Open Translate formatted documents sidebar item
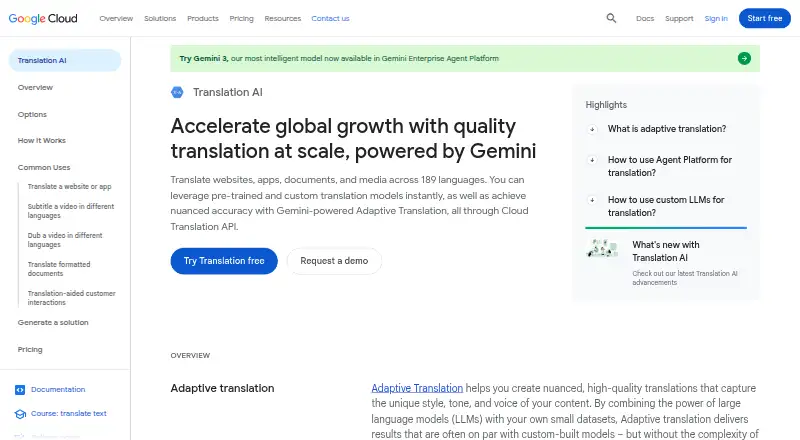The image size is (800, 440). point(59,269)
